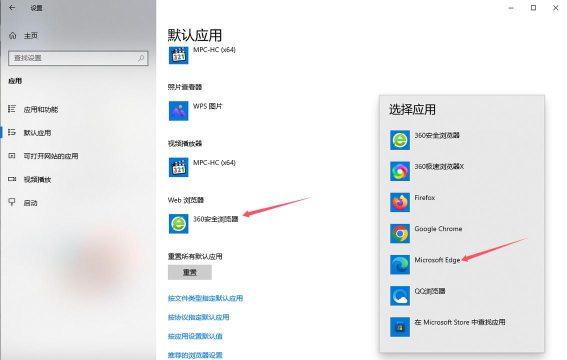Open the 主页 home icon

[13, 35]
